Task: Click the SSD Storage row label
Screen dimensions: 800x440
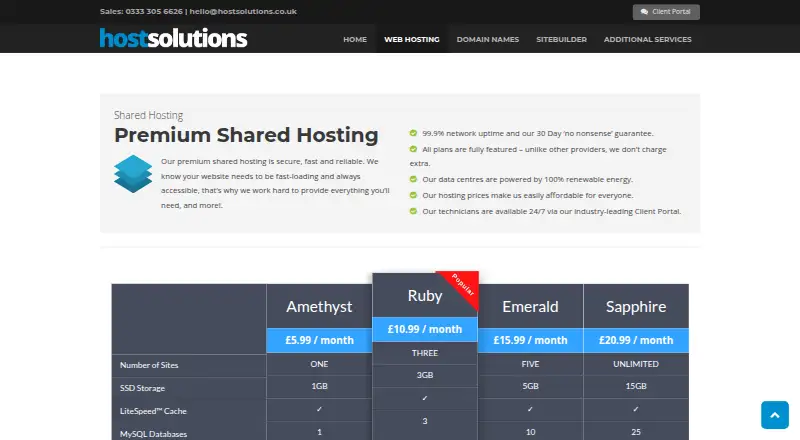Action: pyautogui.click(x=142, y=388)
